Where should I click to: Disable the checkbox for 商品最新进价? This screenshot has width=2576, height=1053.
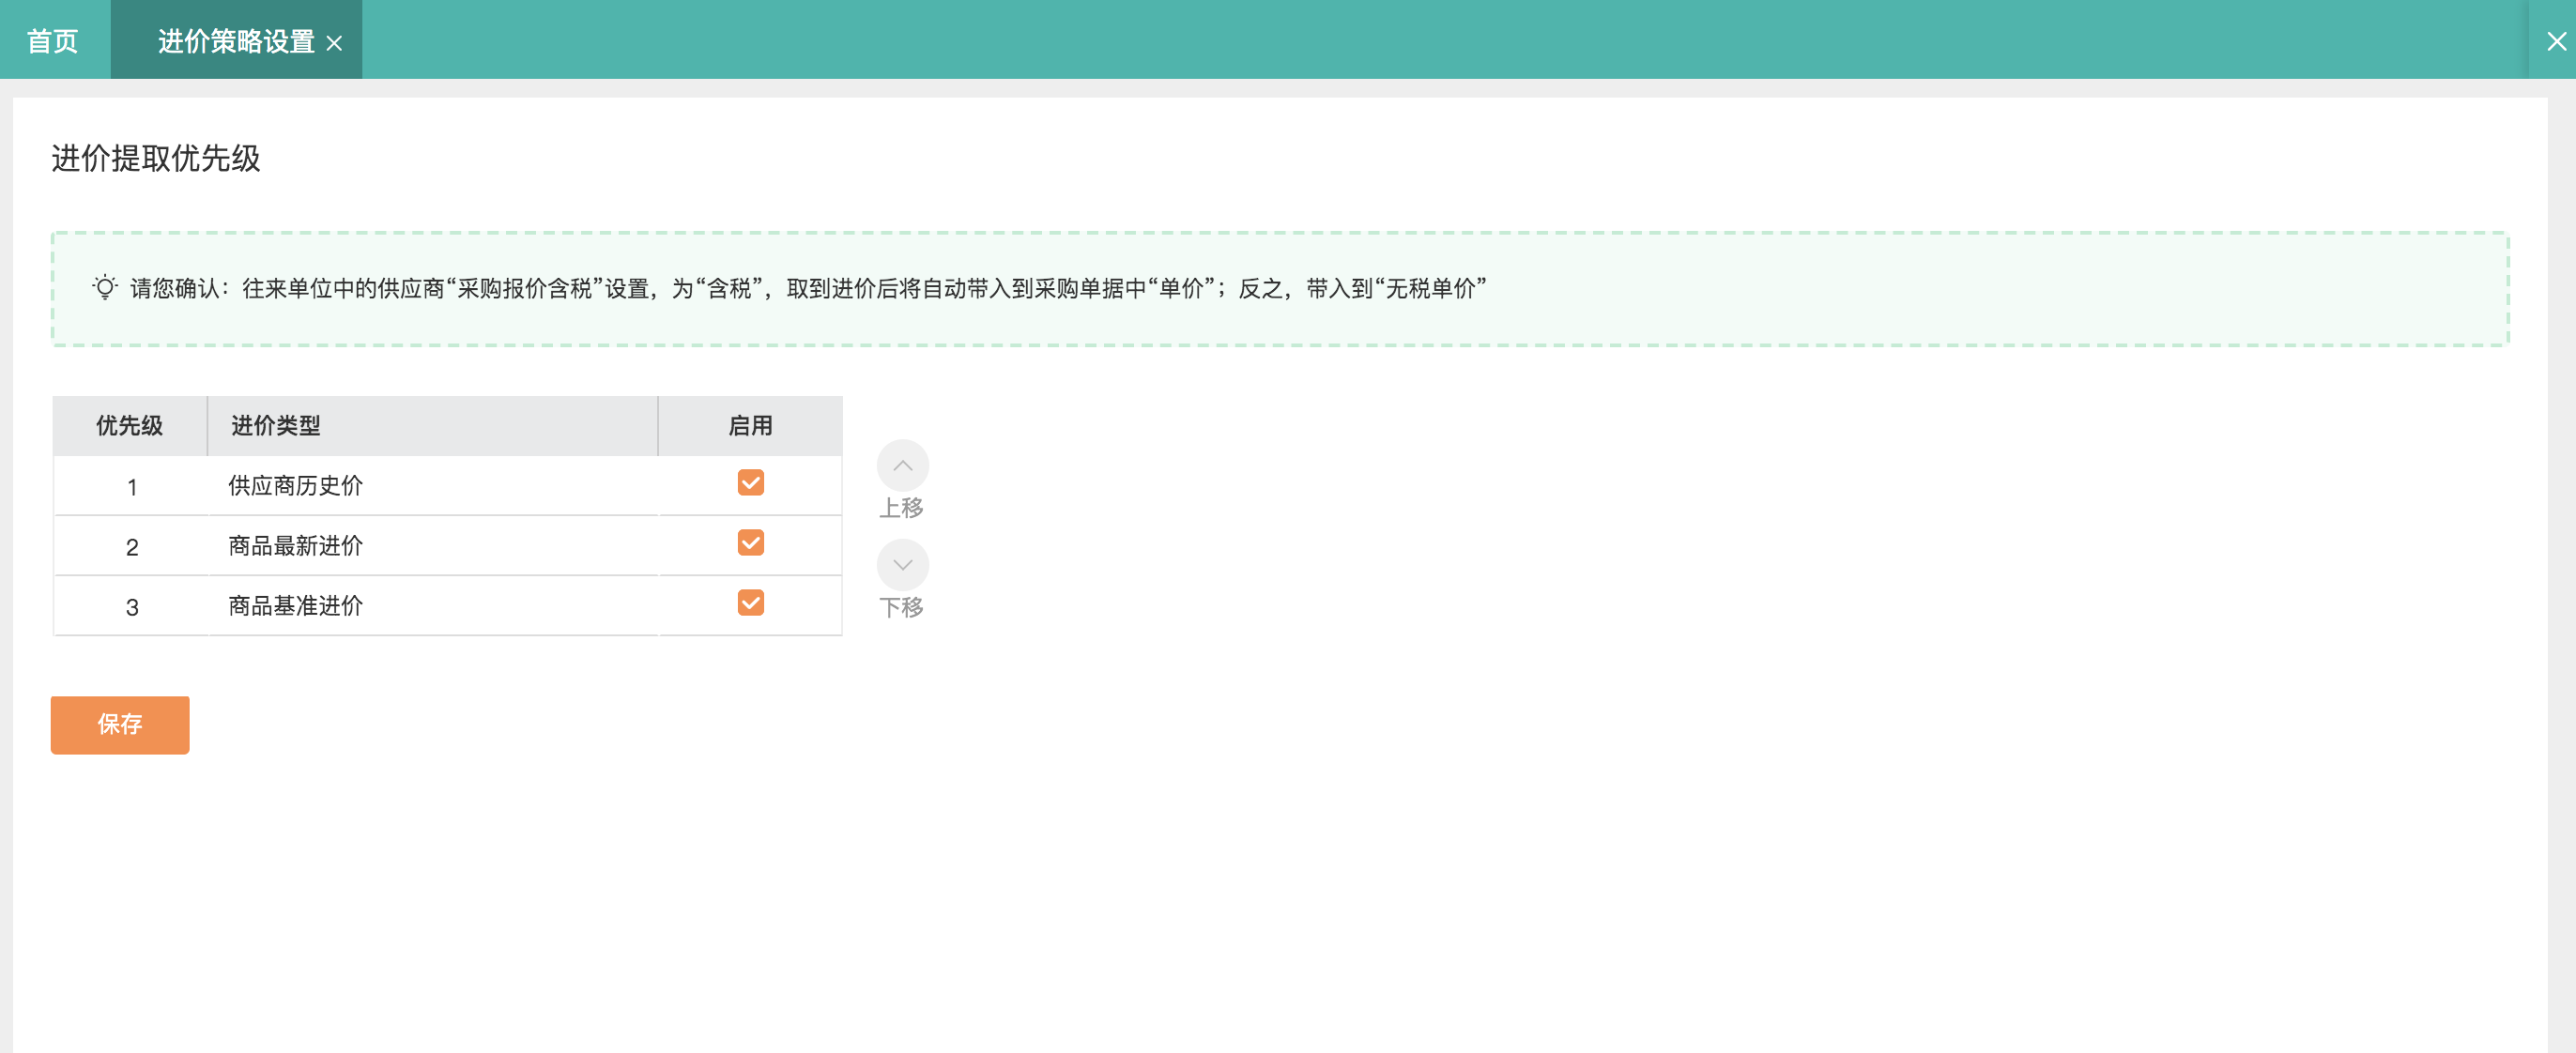751,543
